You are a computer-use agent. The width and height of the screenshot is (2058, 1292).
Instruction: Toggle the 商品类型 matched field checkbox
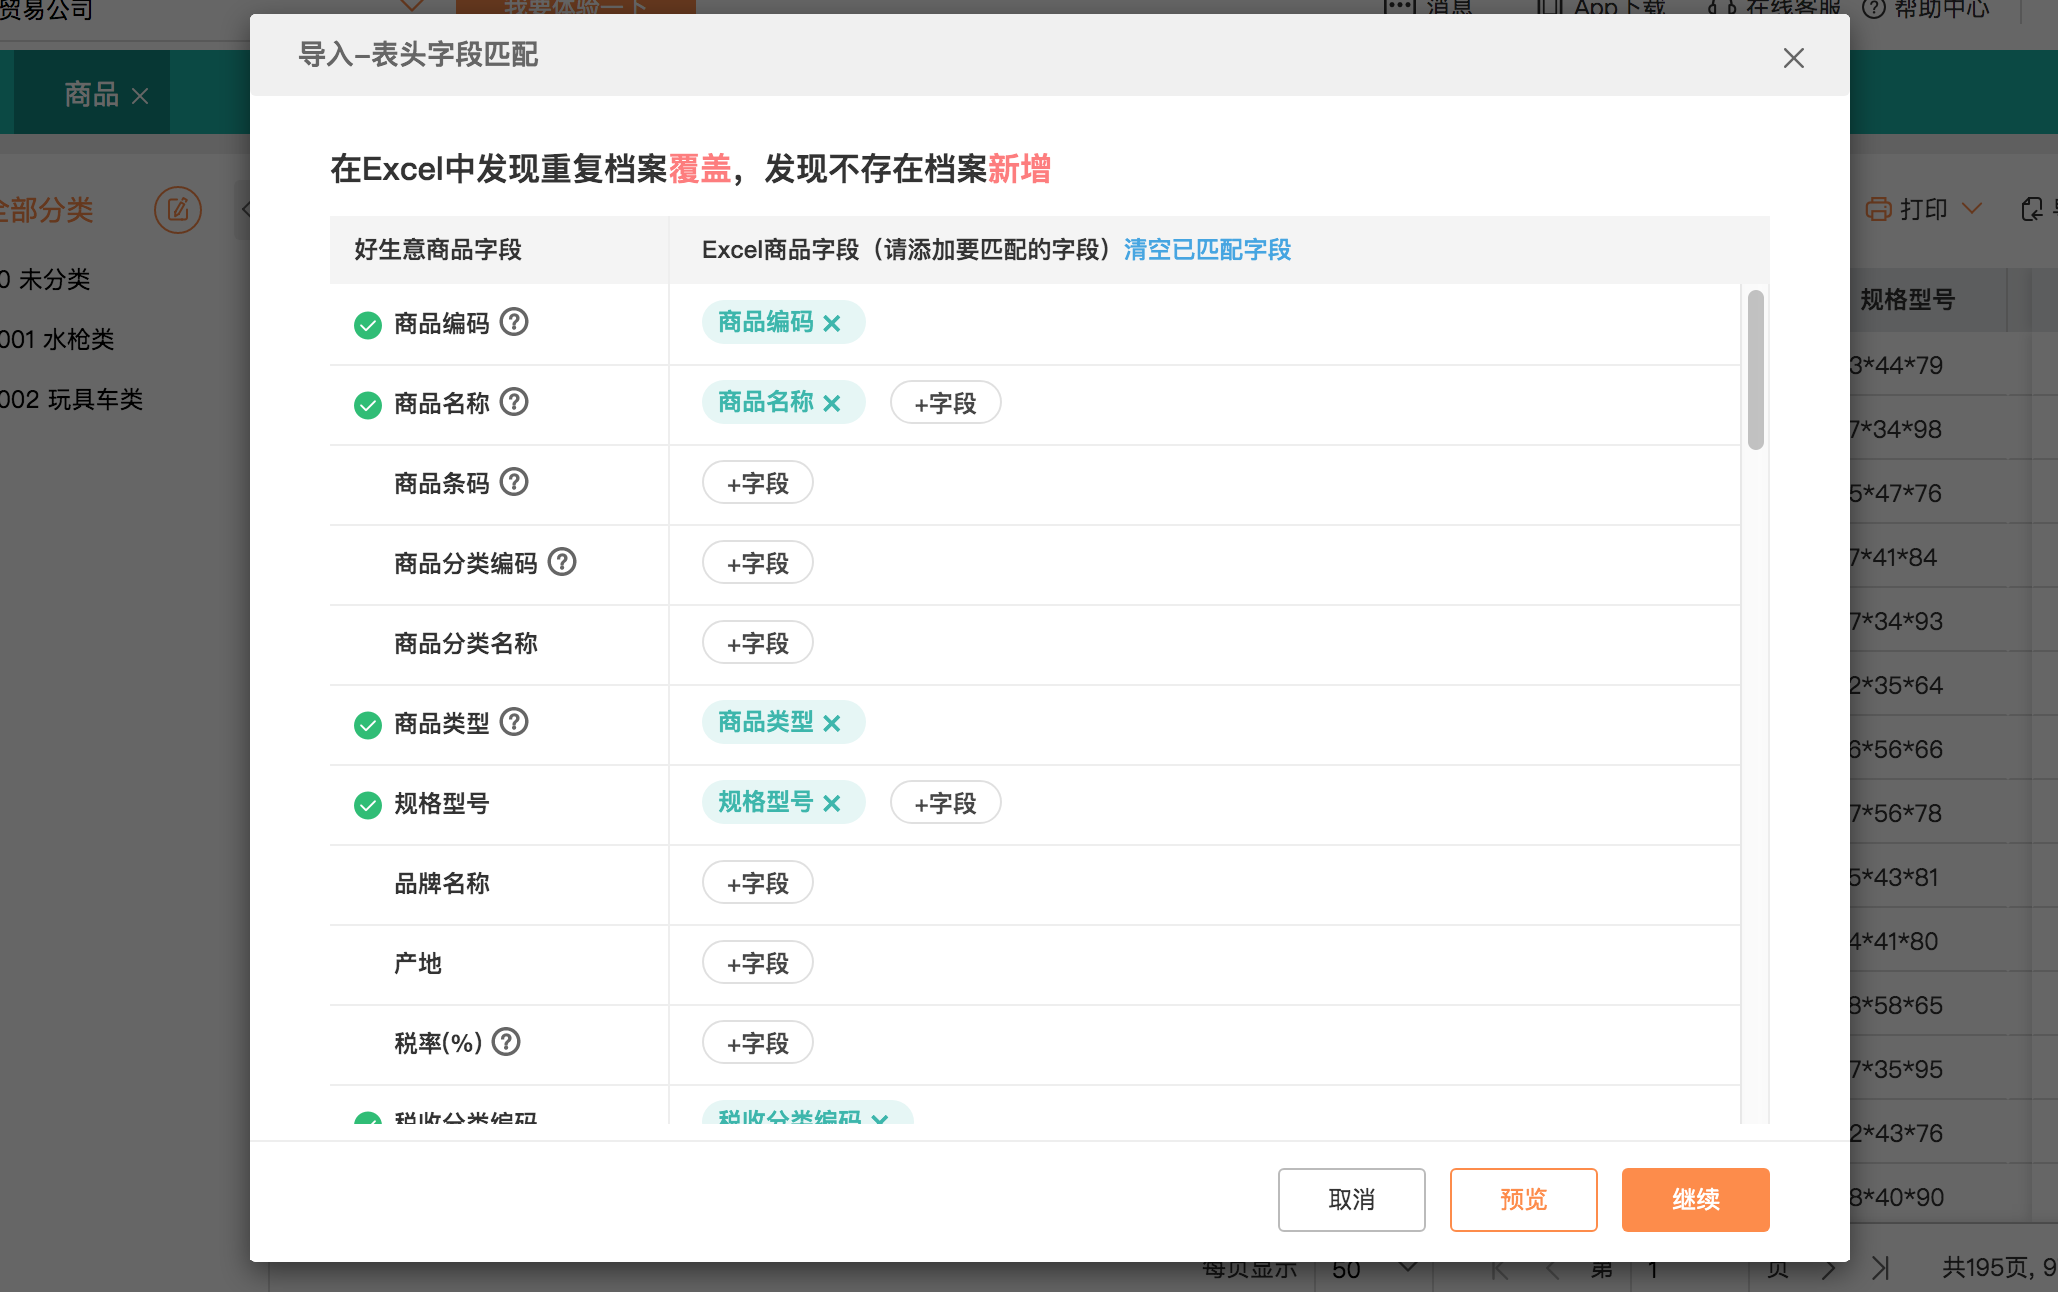pos(368,725)
